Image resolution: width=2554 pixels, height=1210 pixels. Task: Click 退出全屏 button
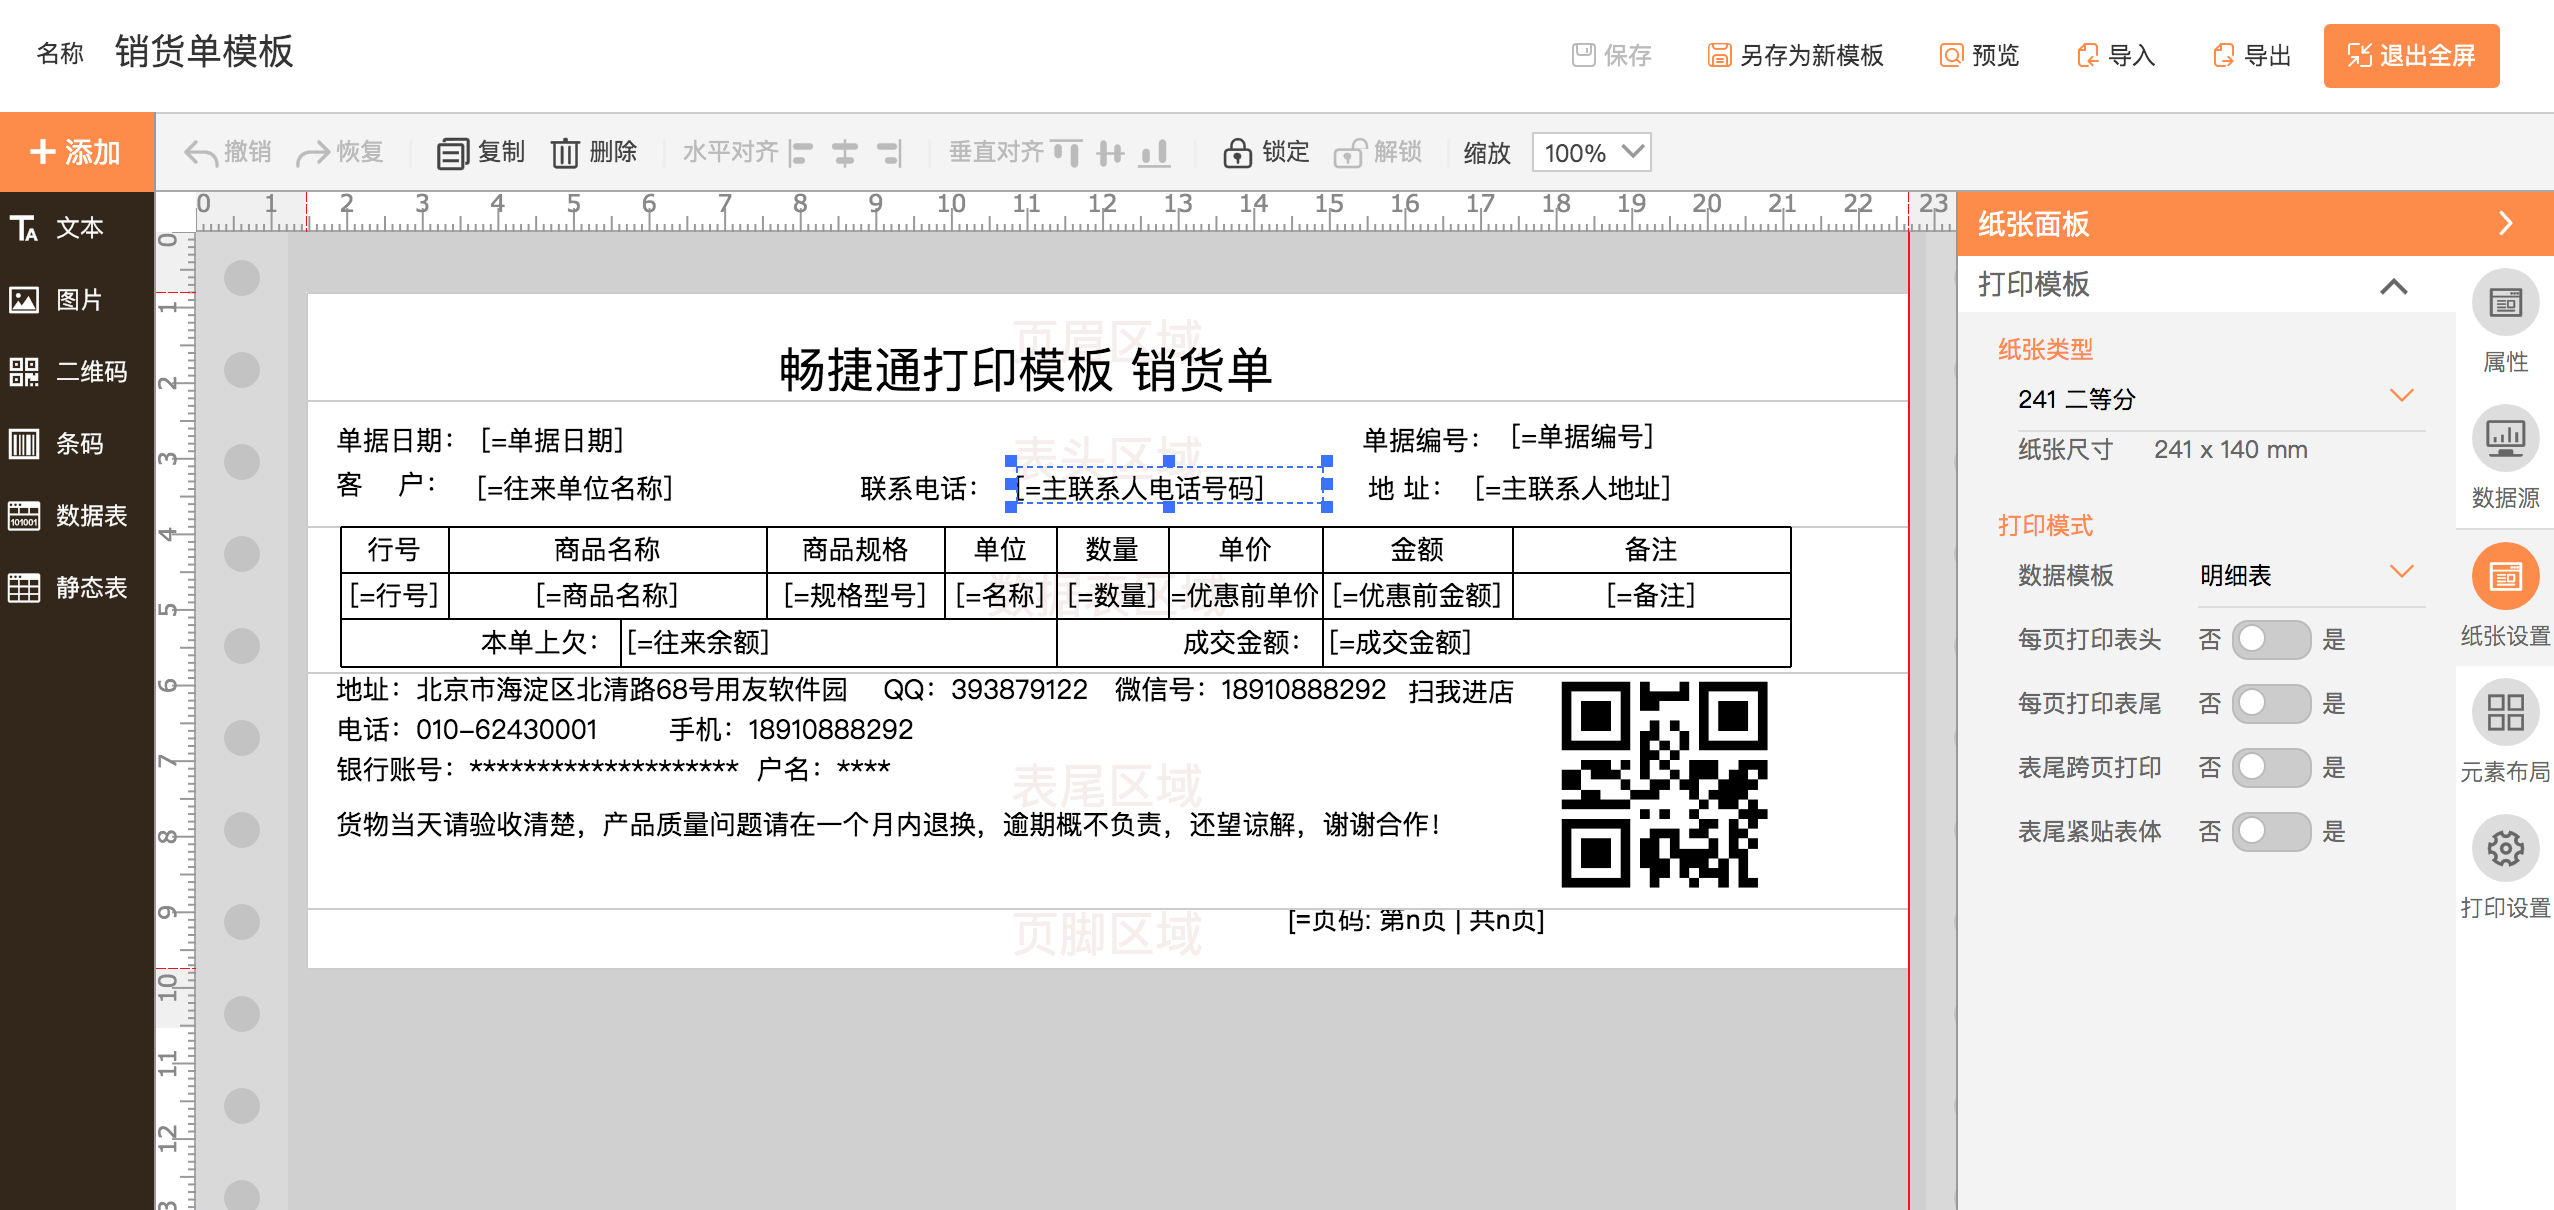point(2419,52)
